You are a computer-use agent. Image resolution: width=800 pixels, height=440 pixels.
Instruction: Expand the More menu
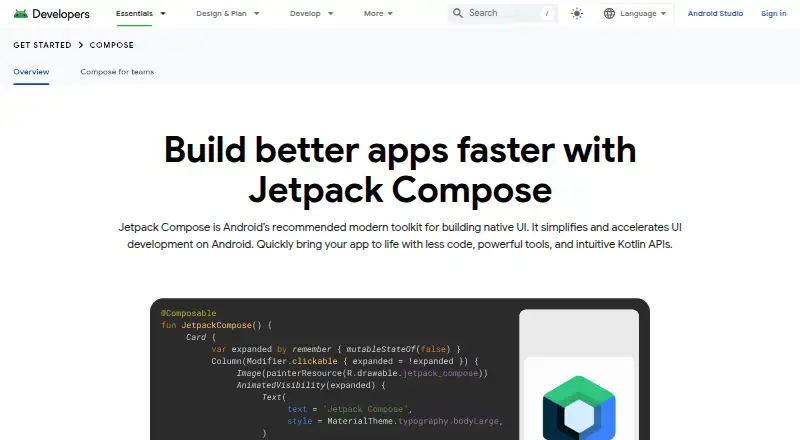coord(378,14)
